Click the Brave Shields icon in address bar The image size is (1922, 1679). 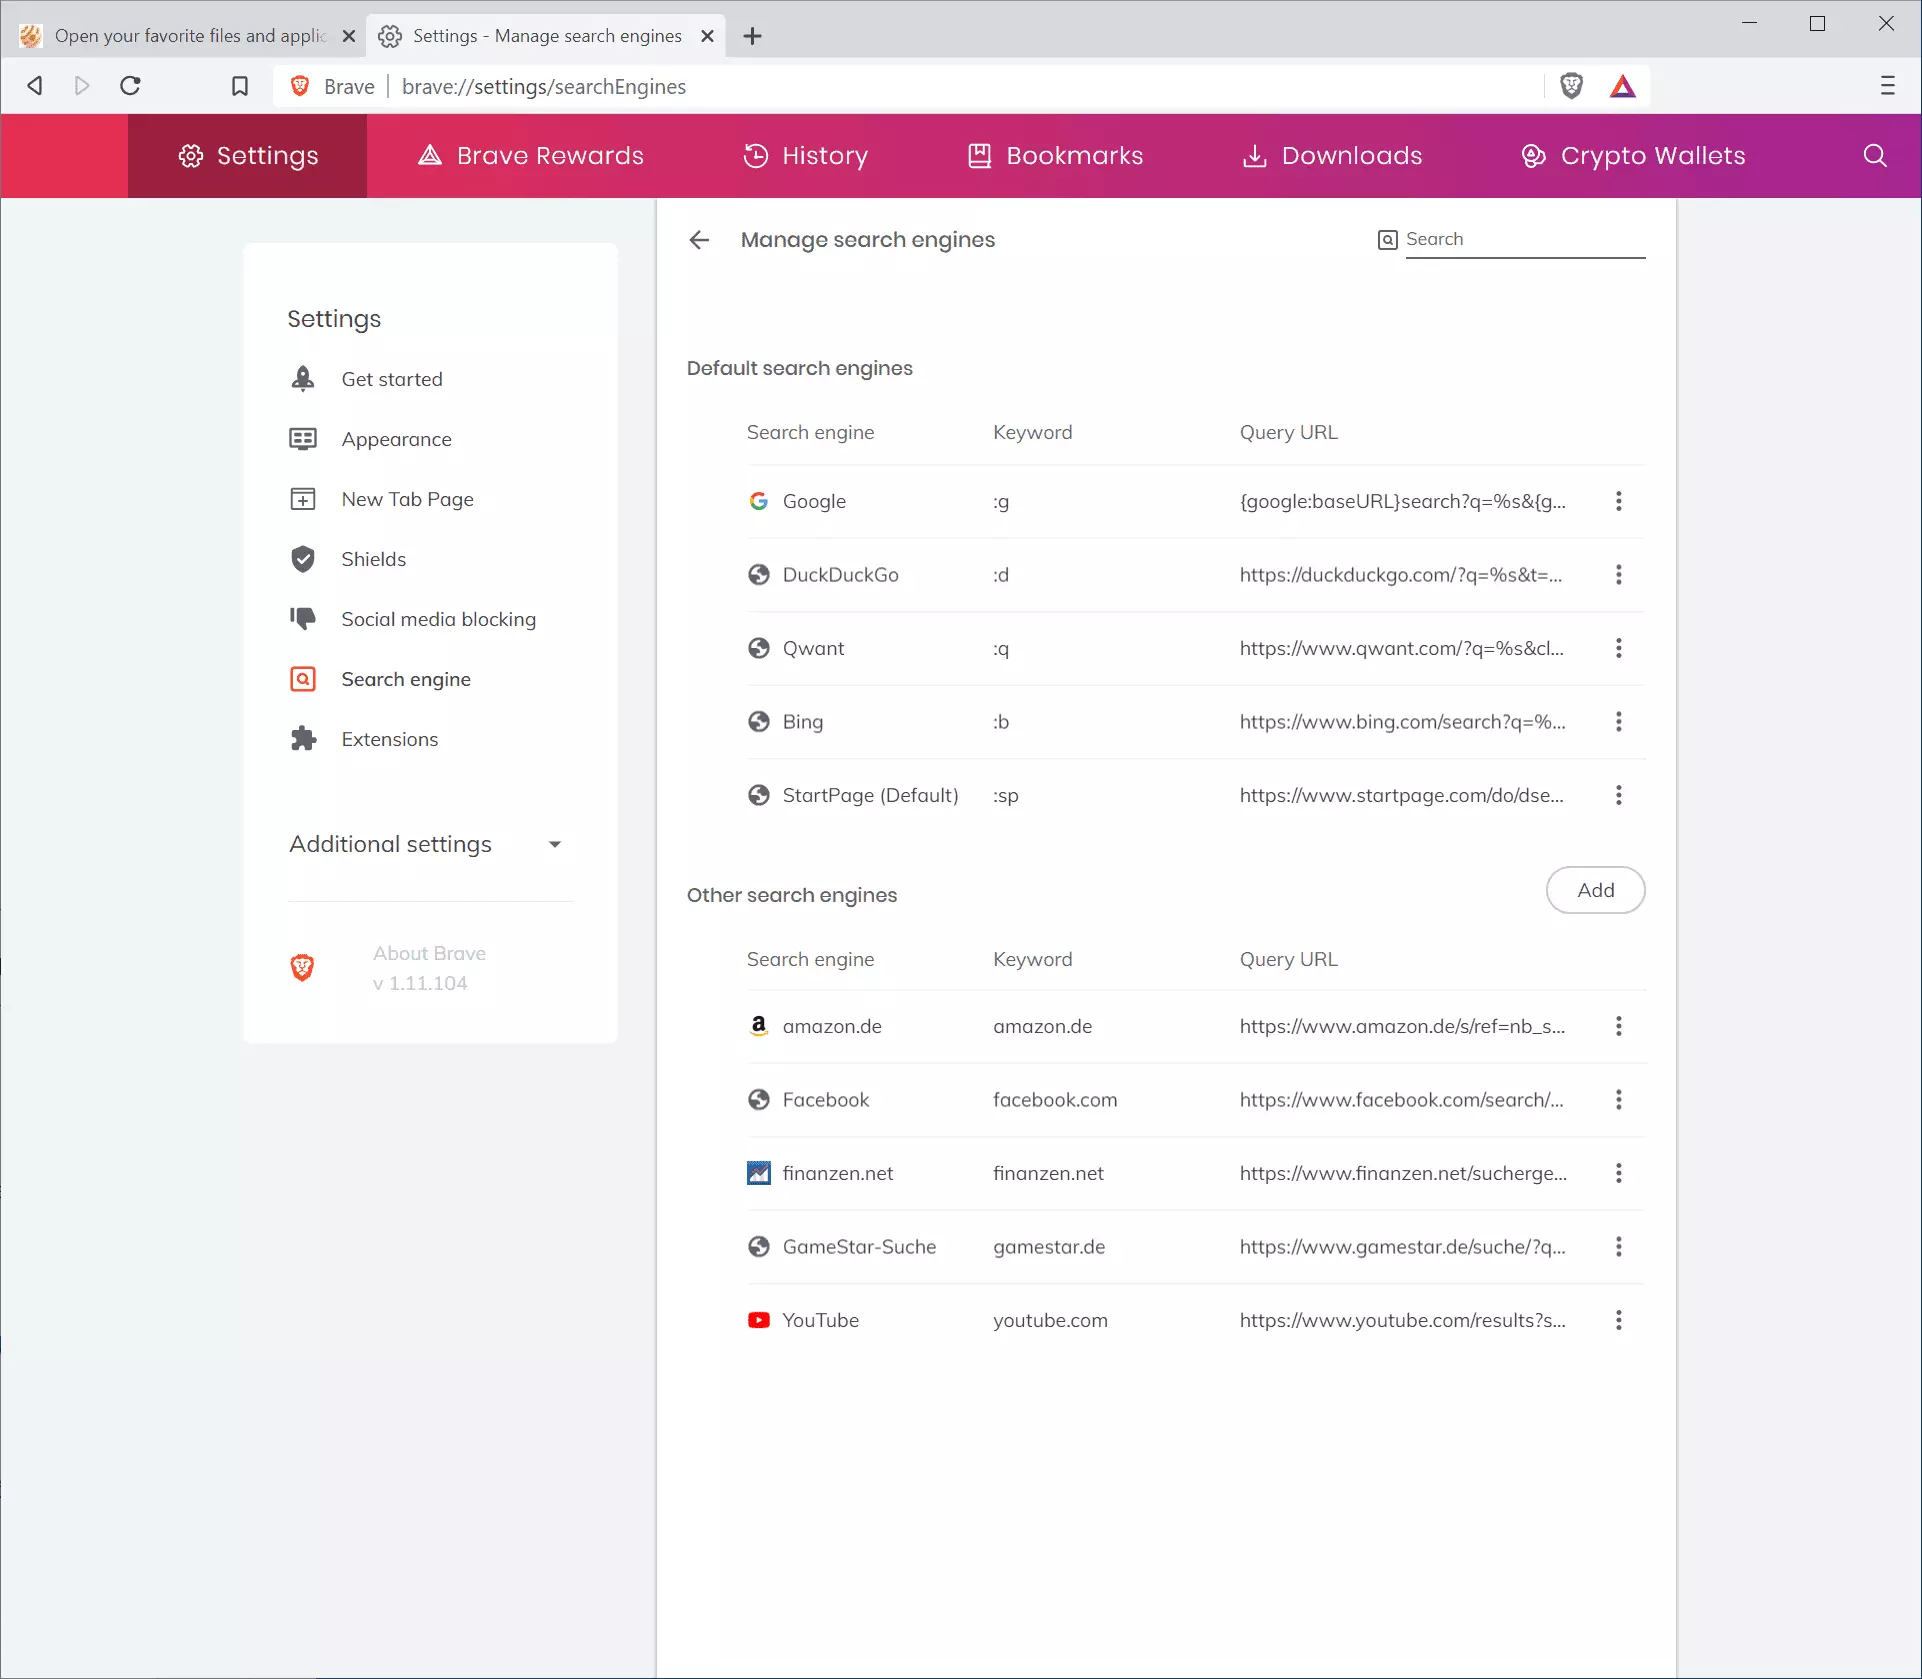tap(1569, 85)
